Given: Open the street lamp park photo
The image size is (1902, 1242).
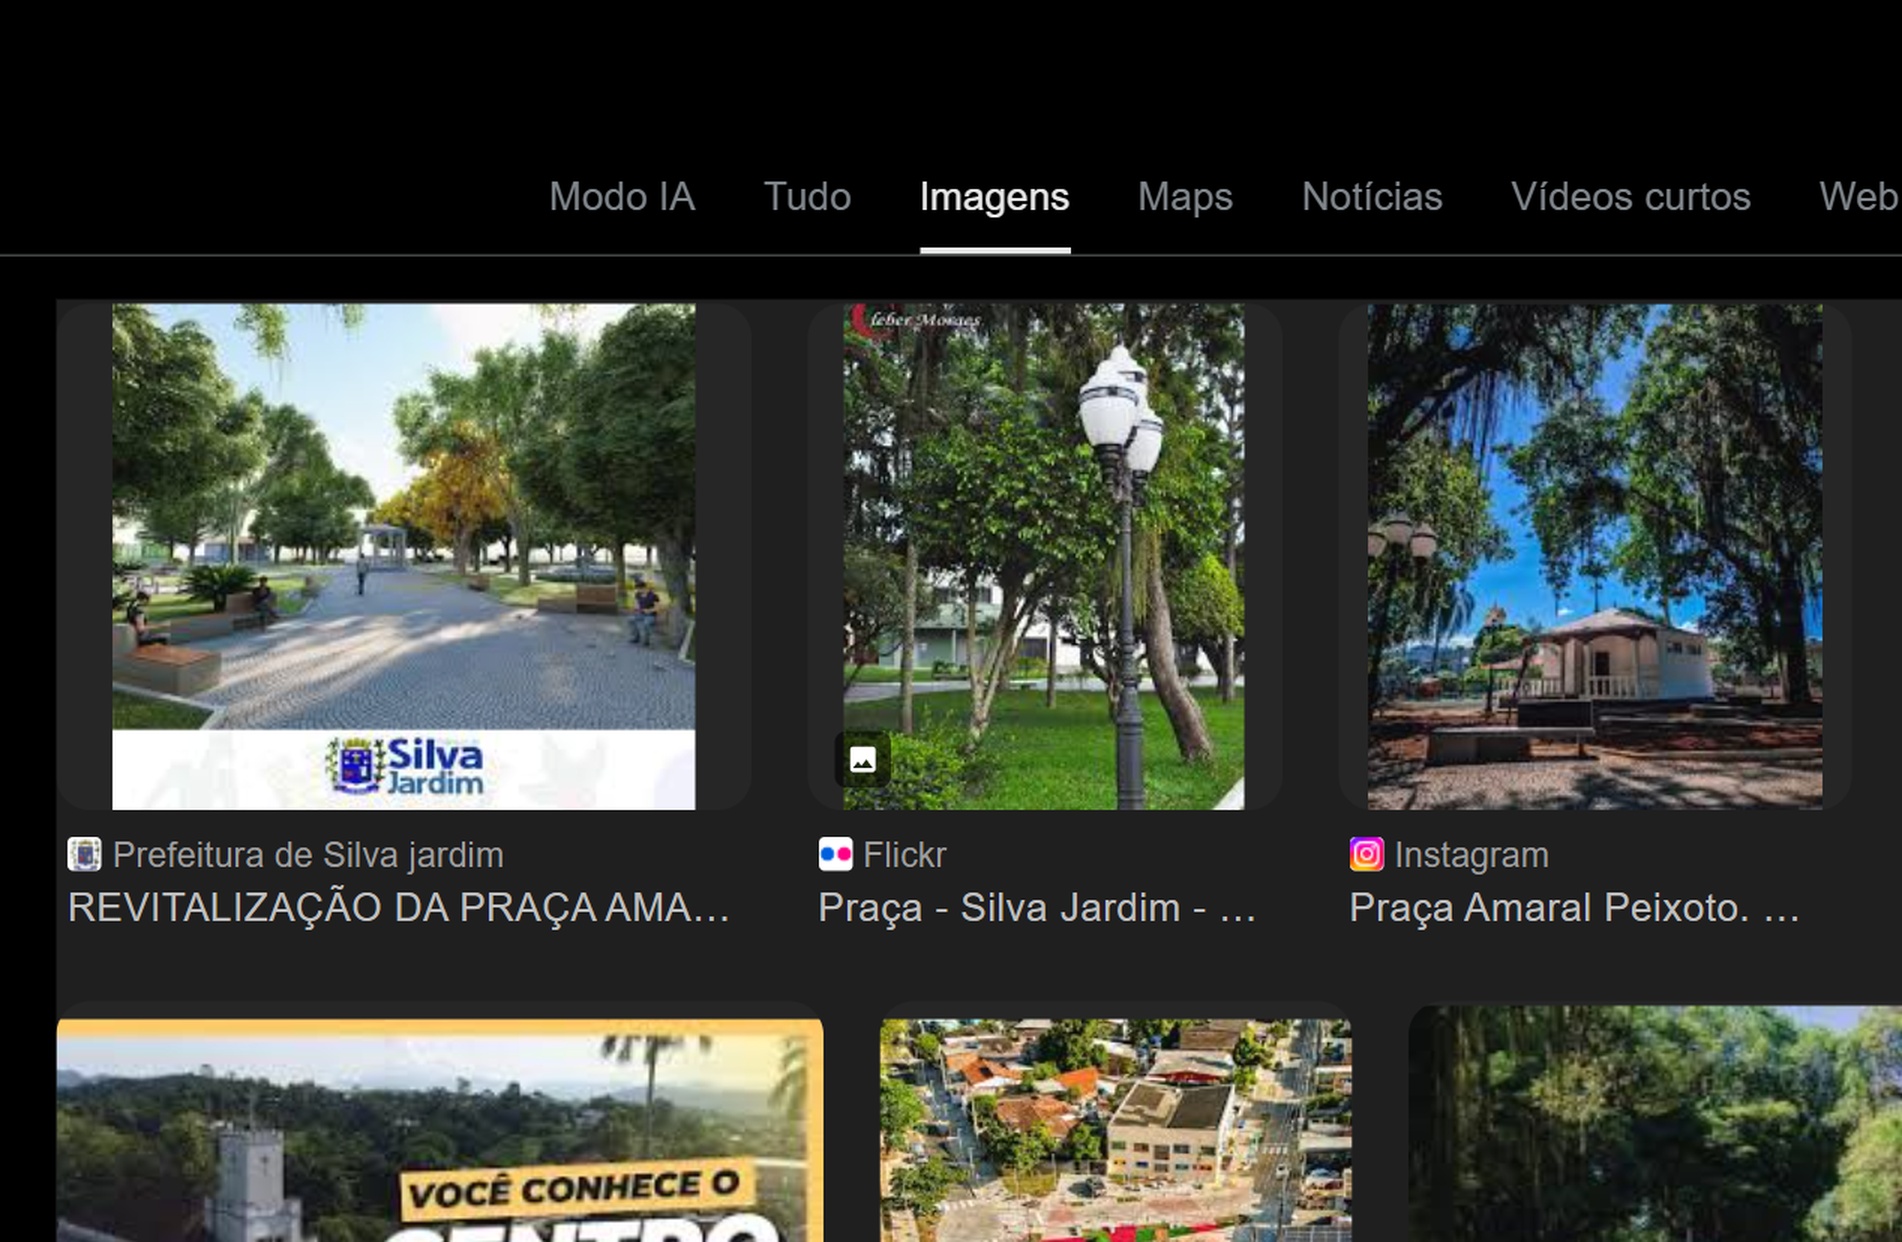Looking at the screenshot, I should [1043, 556].
